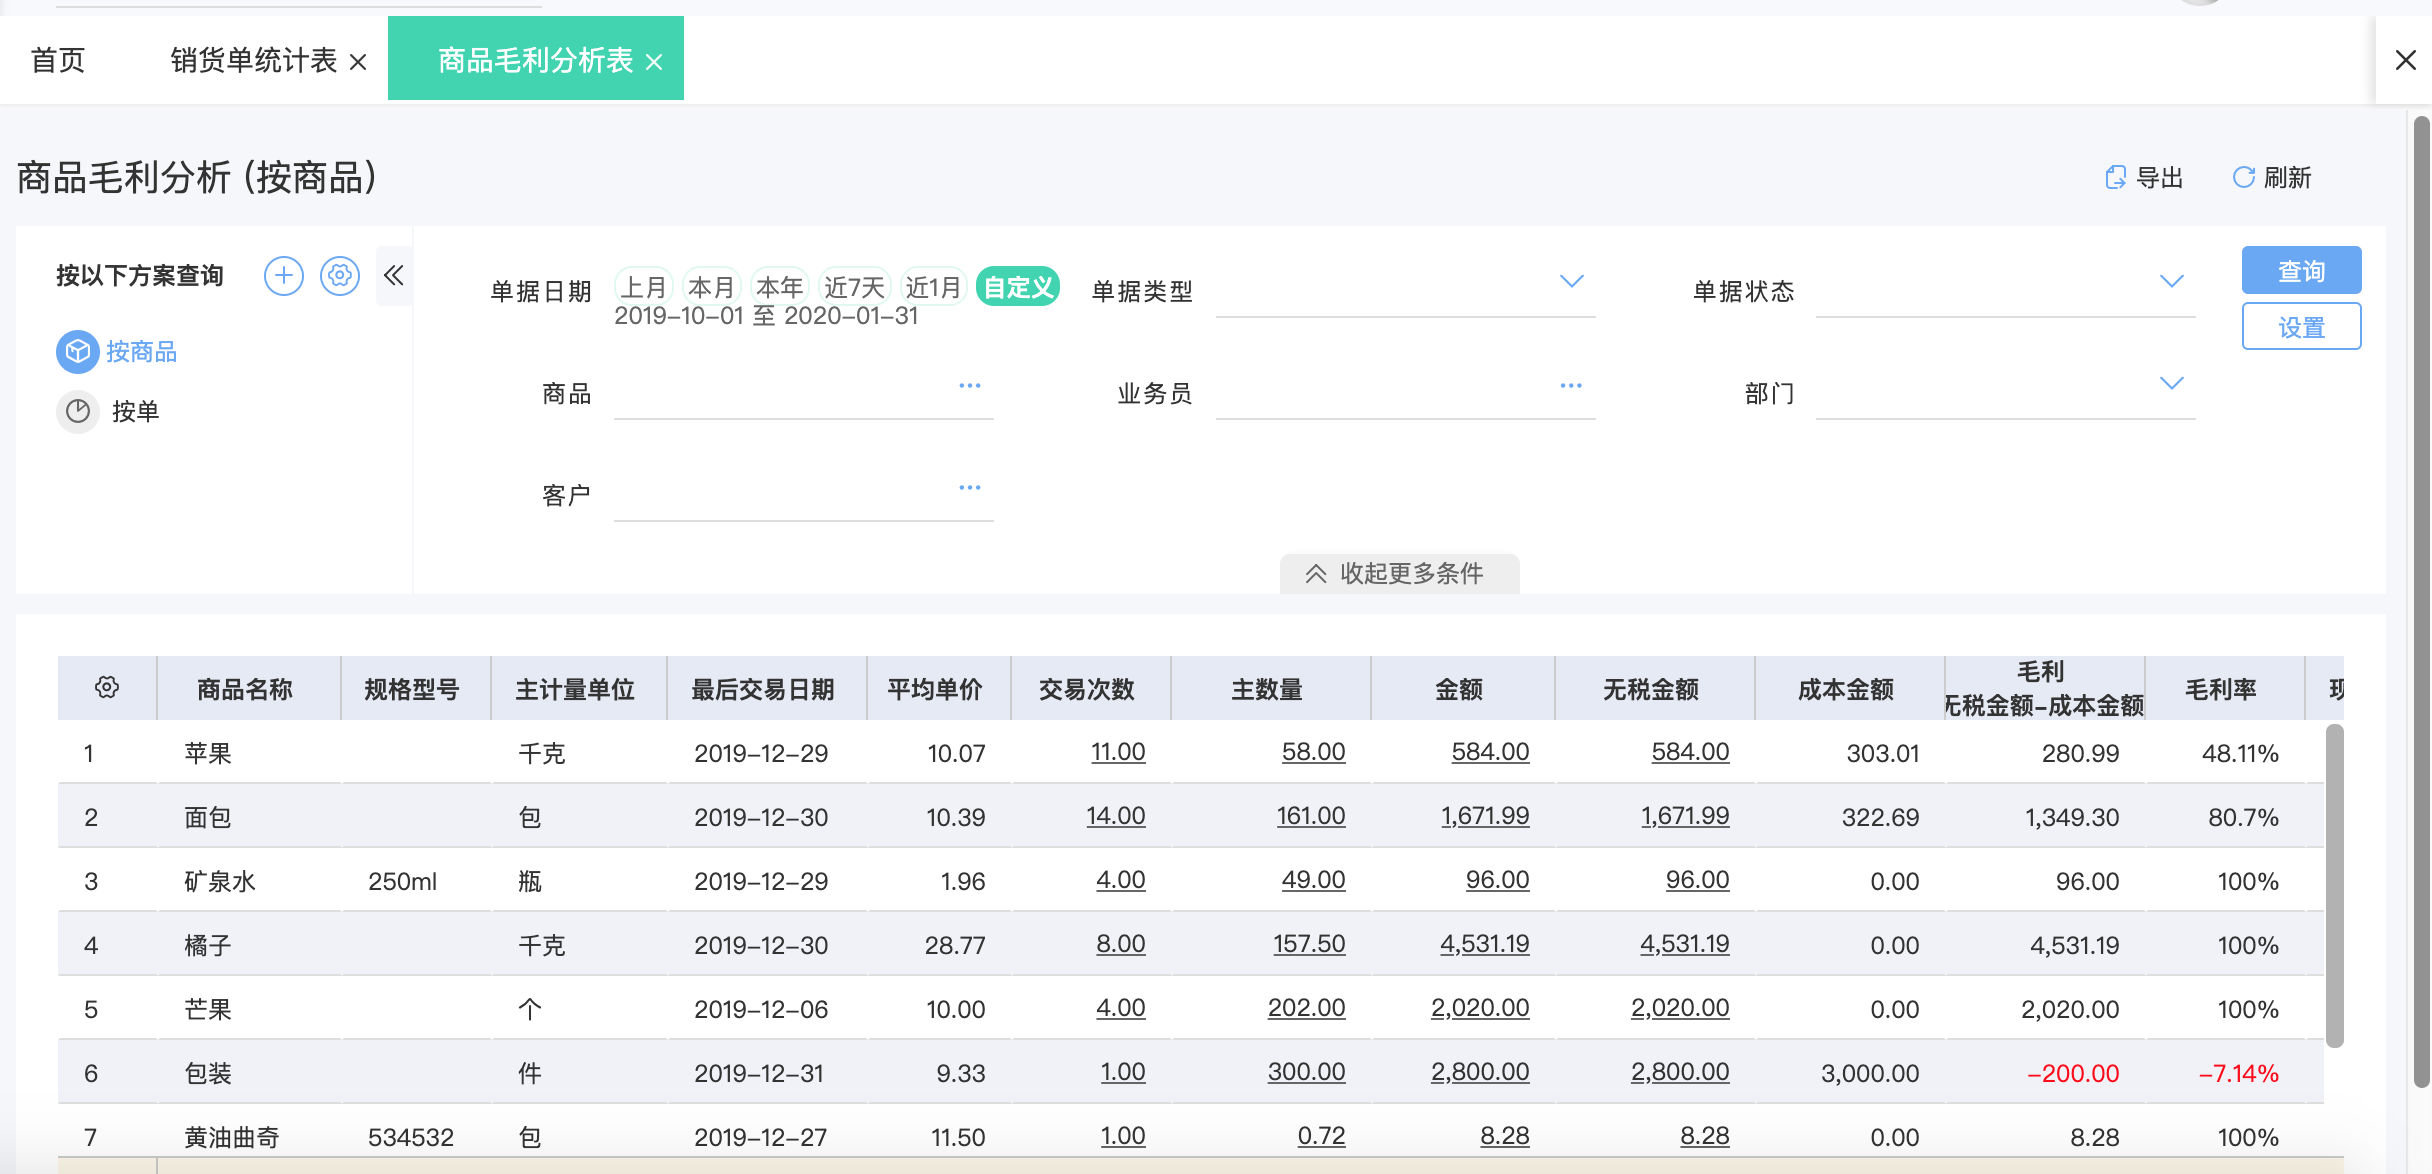Click the add condition plus icon
The image size is (2432, 1174).
284,279
